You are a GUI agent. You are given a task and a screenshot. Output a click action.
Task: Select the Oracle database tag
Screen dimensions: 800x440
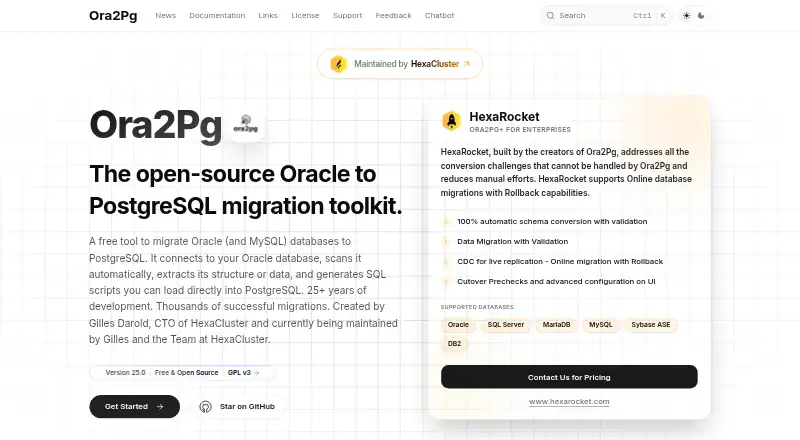458,325
